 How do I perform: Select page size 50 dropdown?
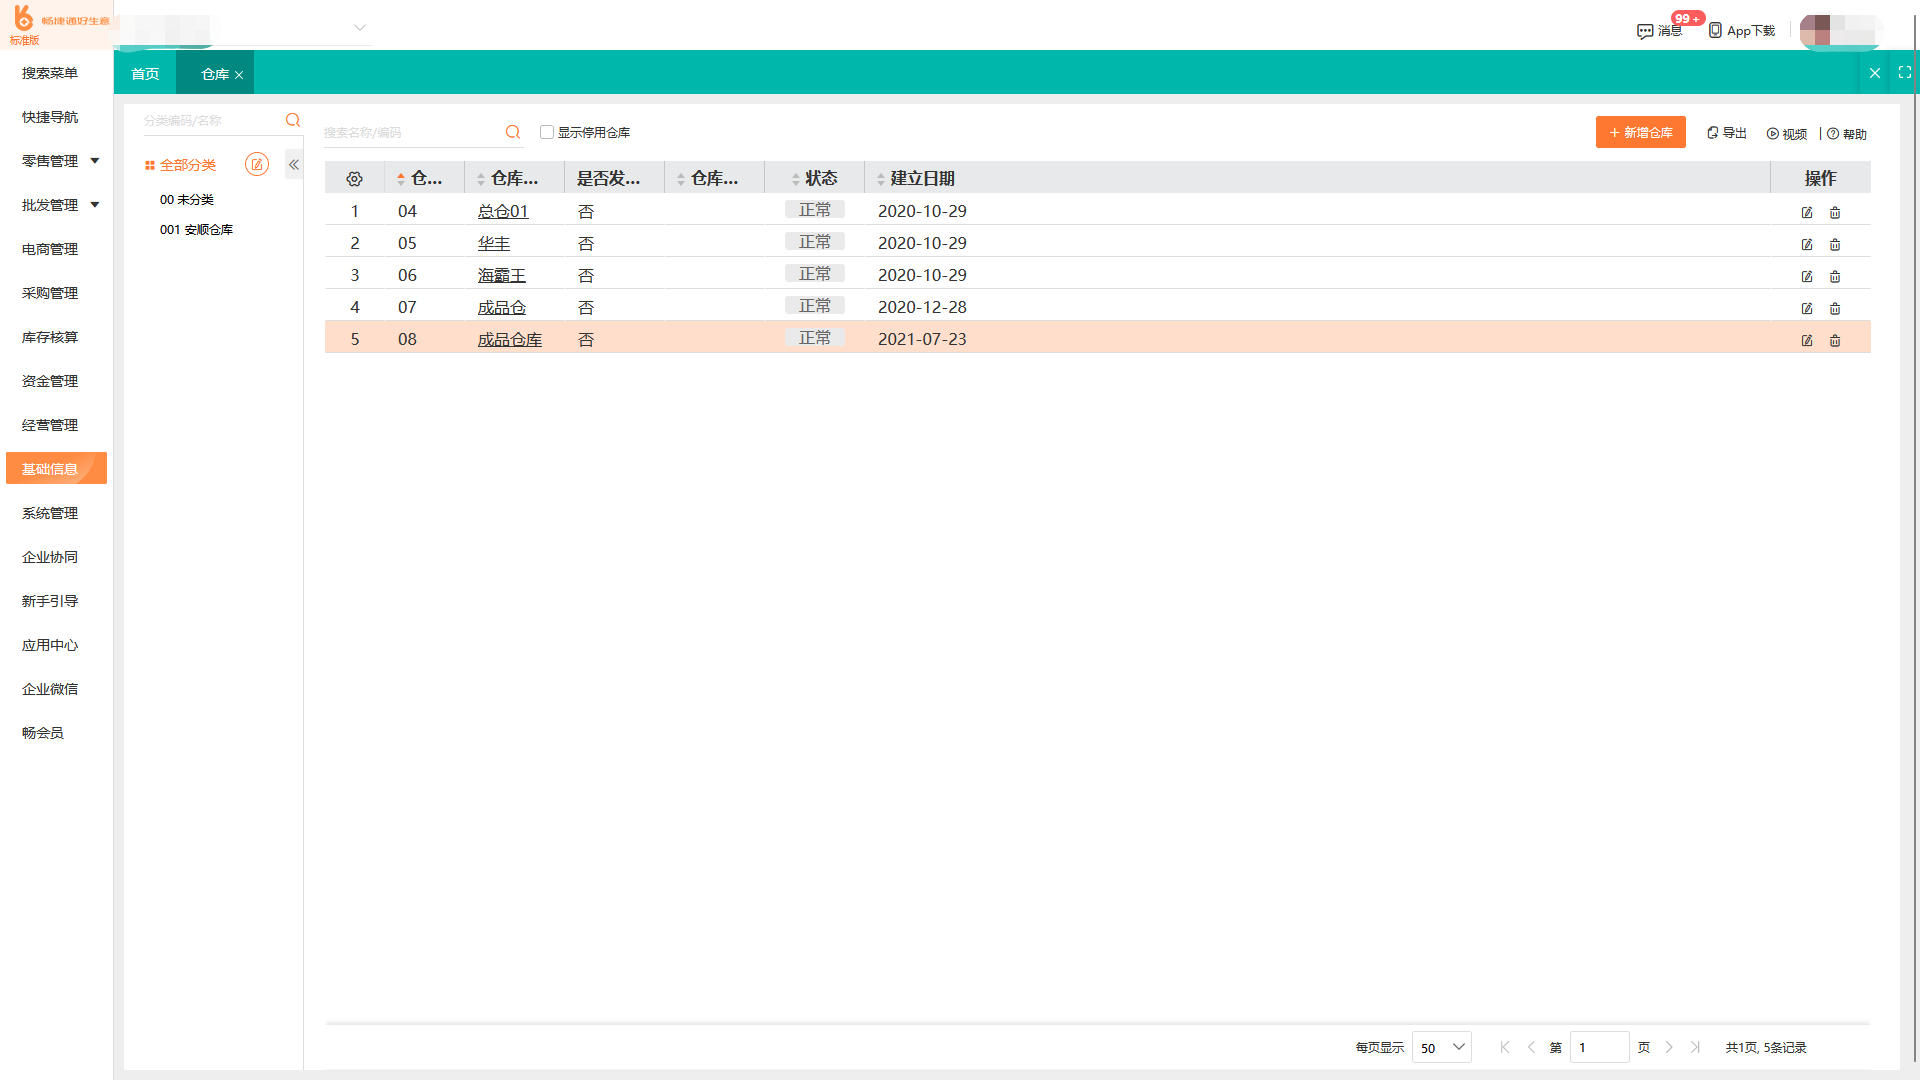[x=1440, y=1047]
